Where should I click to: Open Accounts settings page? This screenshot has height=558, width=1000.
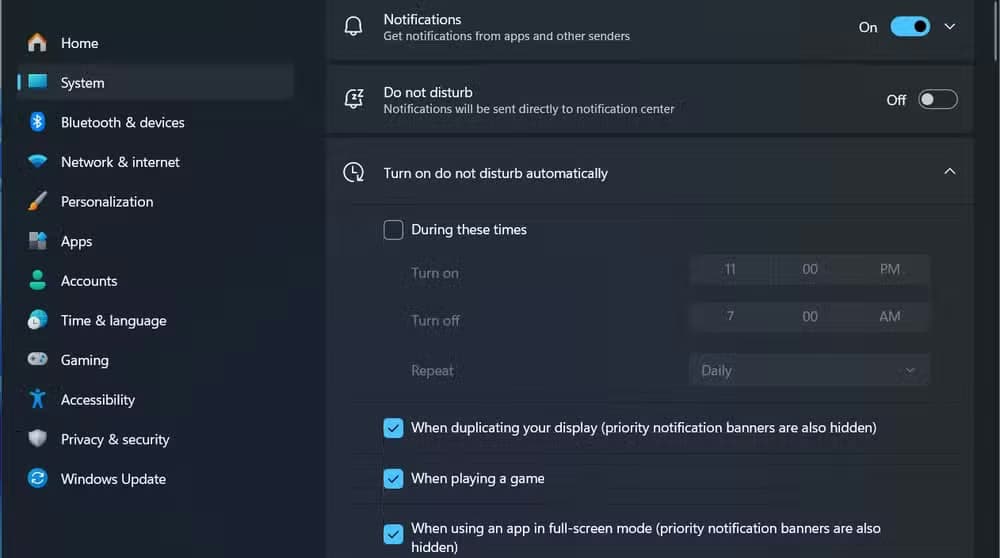point(155,281)
